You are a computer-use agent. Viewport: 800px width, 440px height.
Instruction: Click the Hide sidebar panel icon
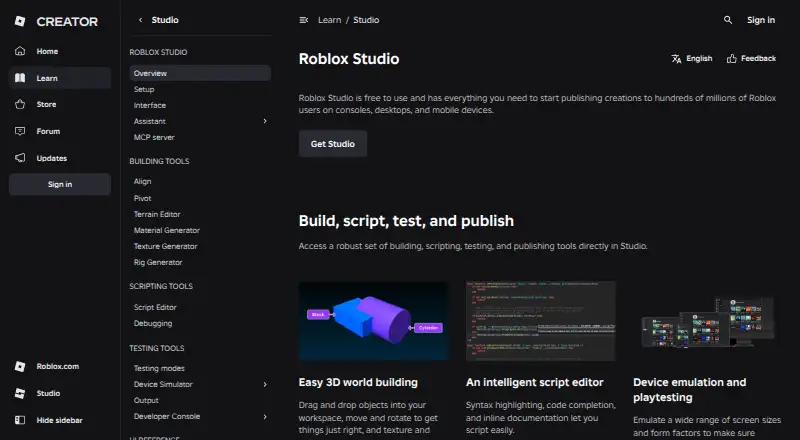20,420
